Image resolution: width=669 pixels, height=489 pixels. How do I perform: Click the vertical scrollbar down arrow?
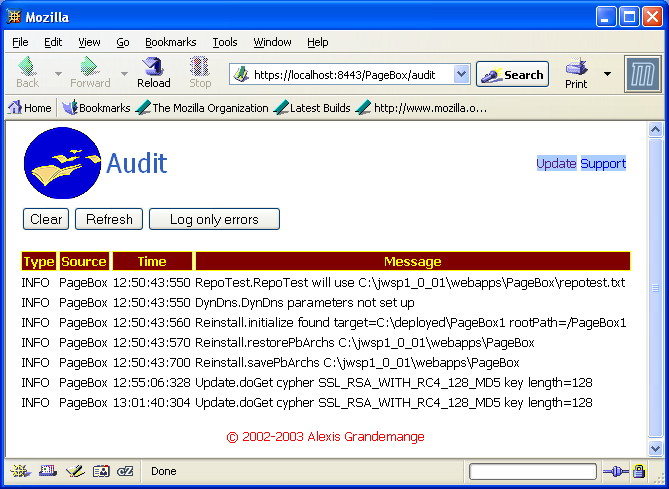coord(655,449)
